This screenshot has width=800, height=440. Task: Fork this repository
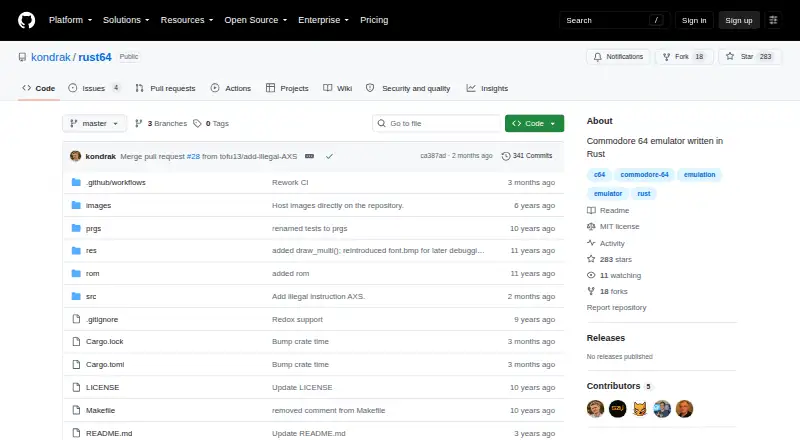click(683, 57)
